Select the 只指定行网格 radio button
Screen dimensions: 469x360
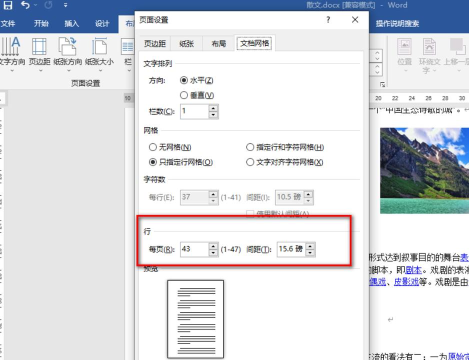click(x=153, y=162)
